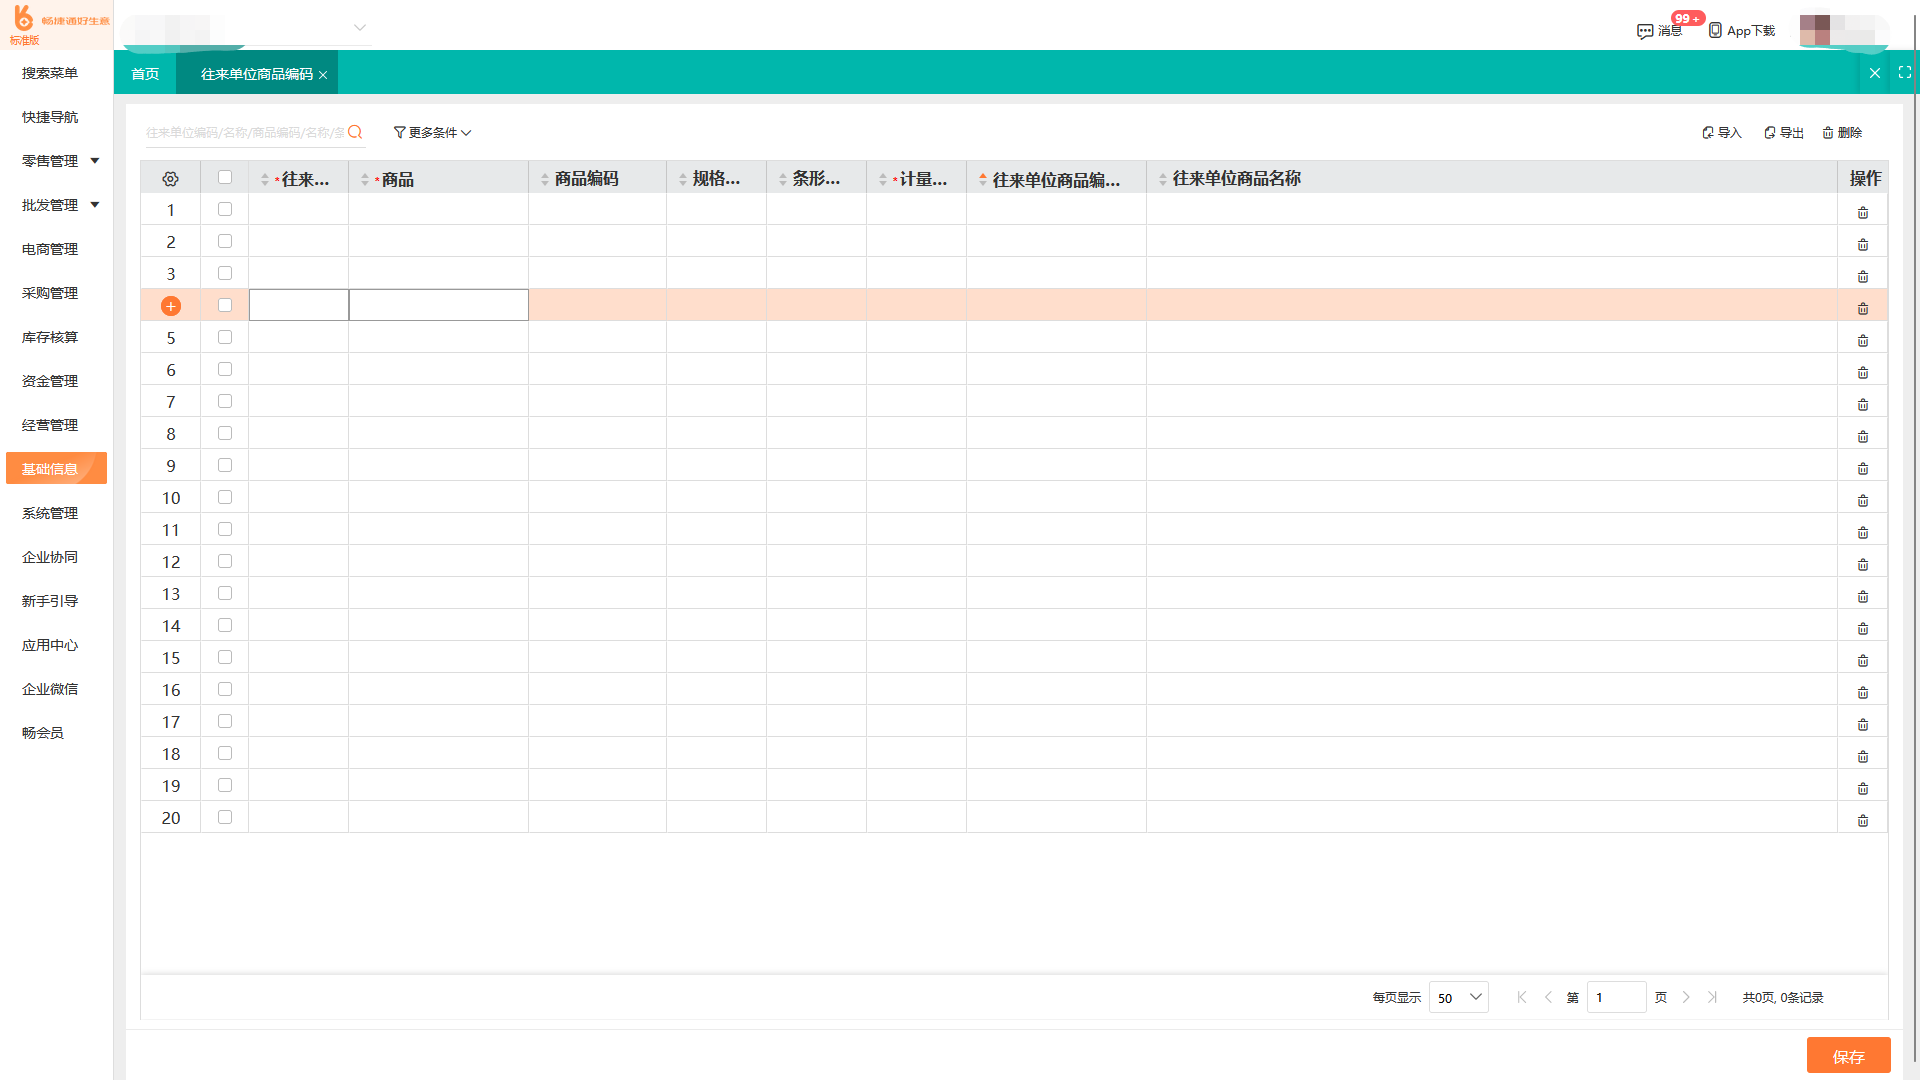Screen dimensions: 1920x1080
Task: Toggle checkbox on row 2
Action: [224, 241]
